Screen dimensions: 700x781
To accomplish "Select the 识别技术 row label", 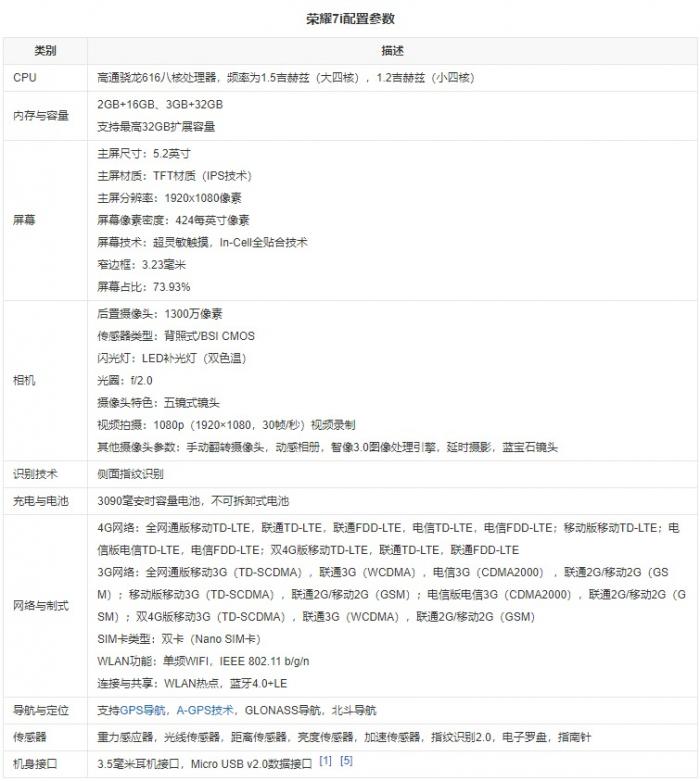I will tap(35, 474).
